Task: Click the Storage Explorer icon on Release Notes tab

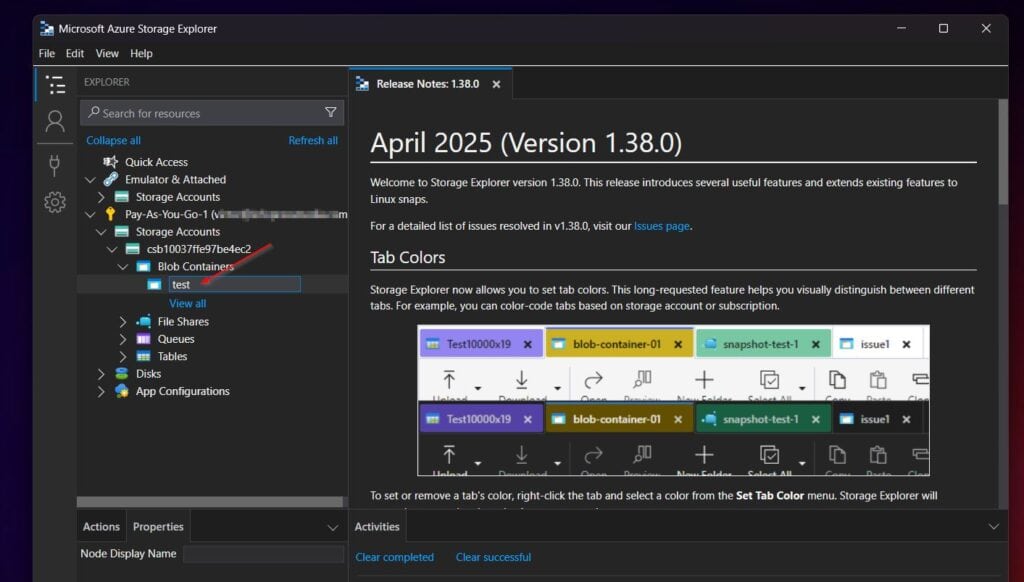Action: tap(362, 84)
